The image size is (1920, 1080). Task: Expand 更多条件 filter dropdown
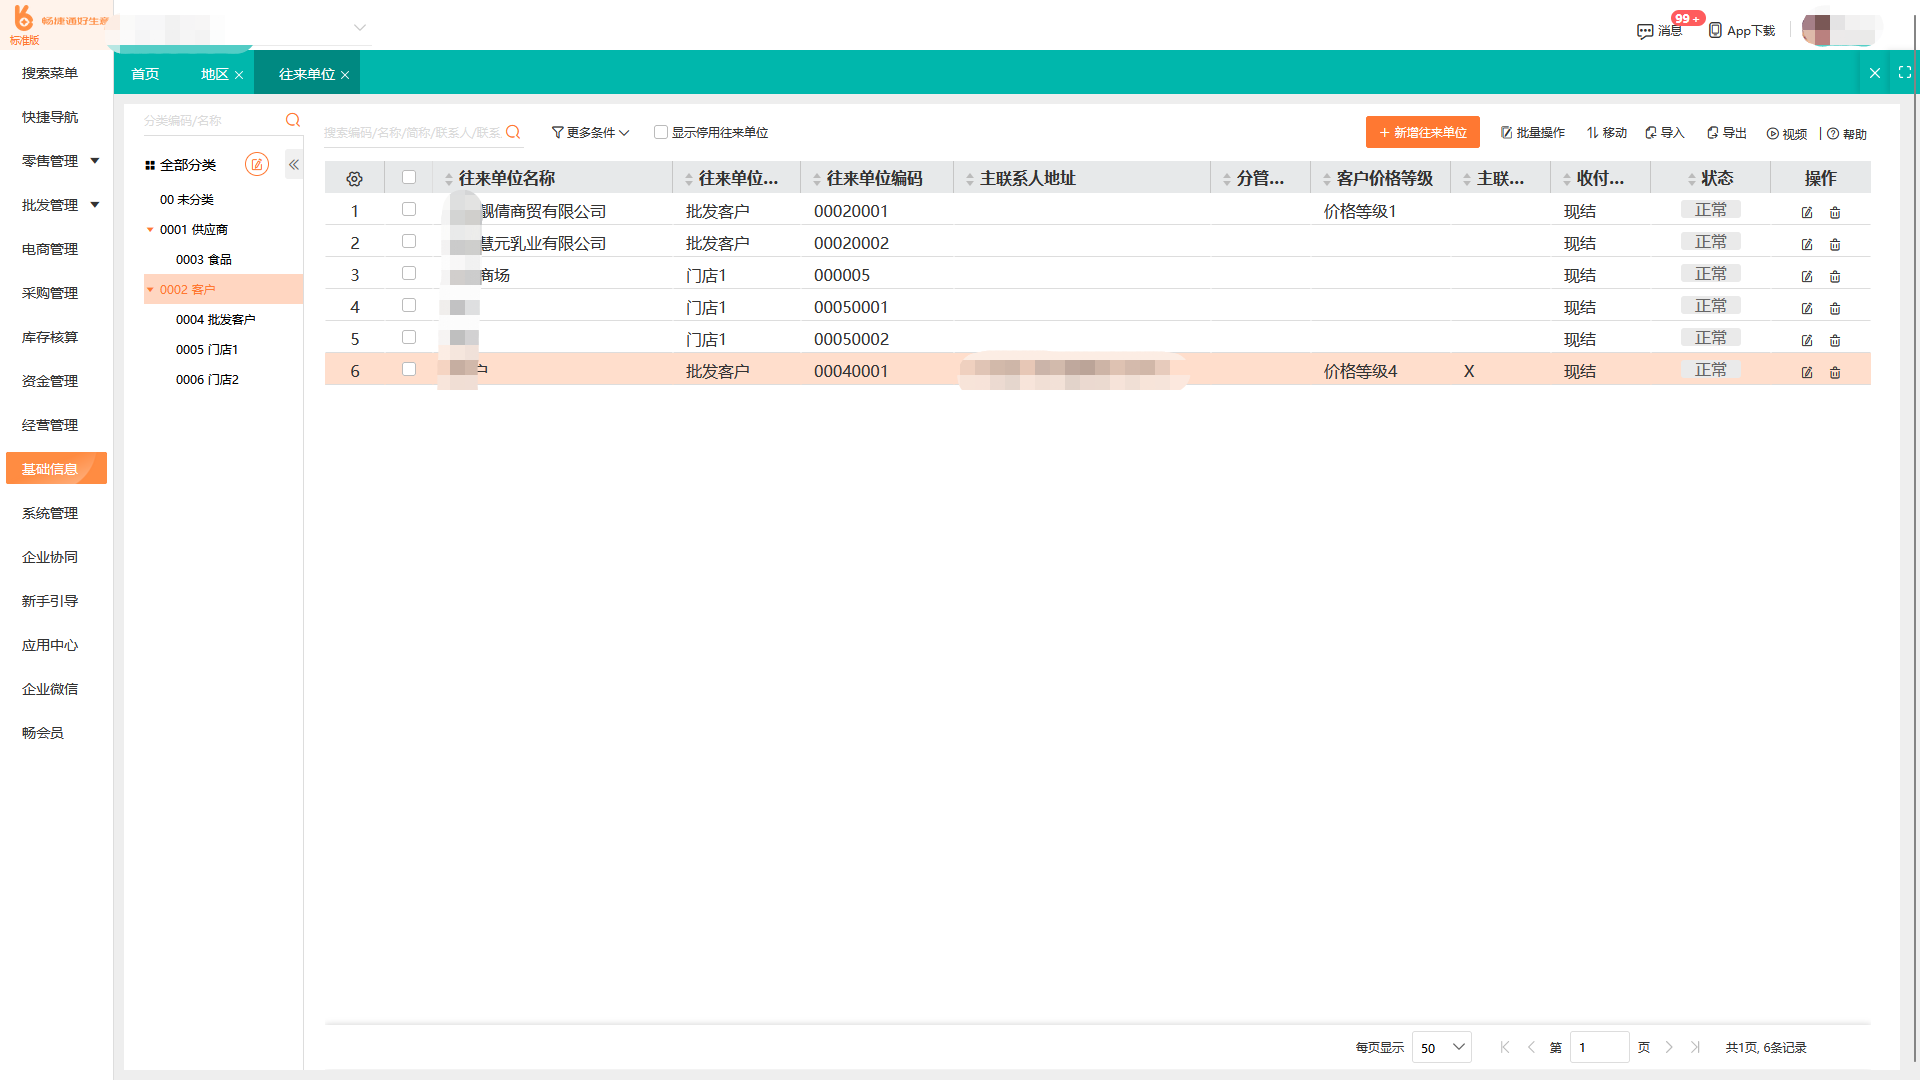pyautogui.click(x=592, y=132)
